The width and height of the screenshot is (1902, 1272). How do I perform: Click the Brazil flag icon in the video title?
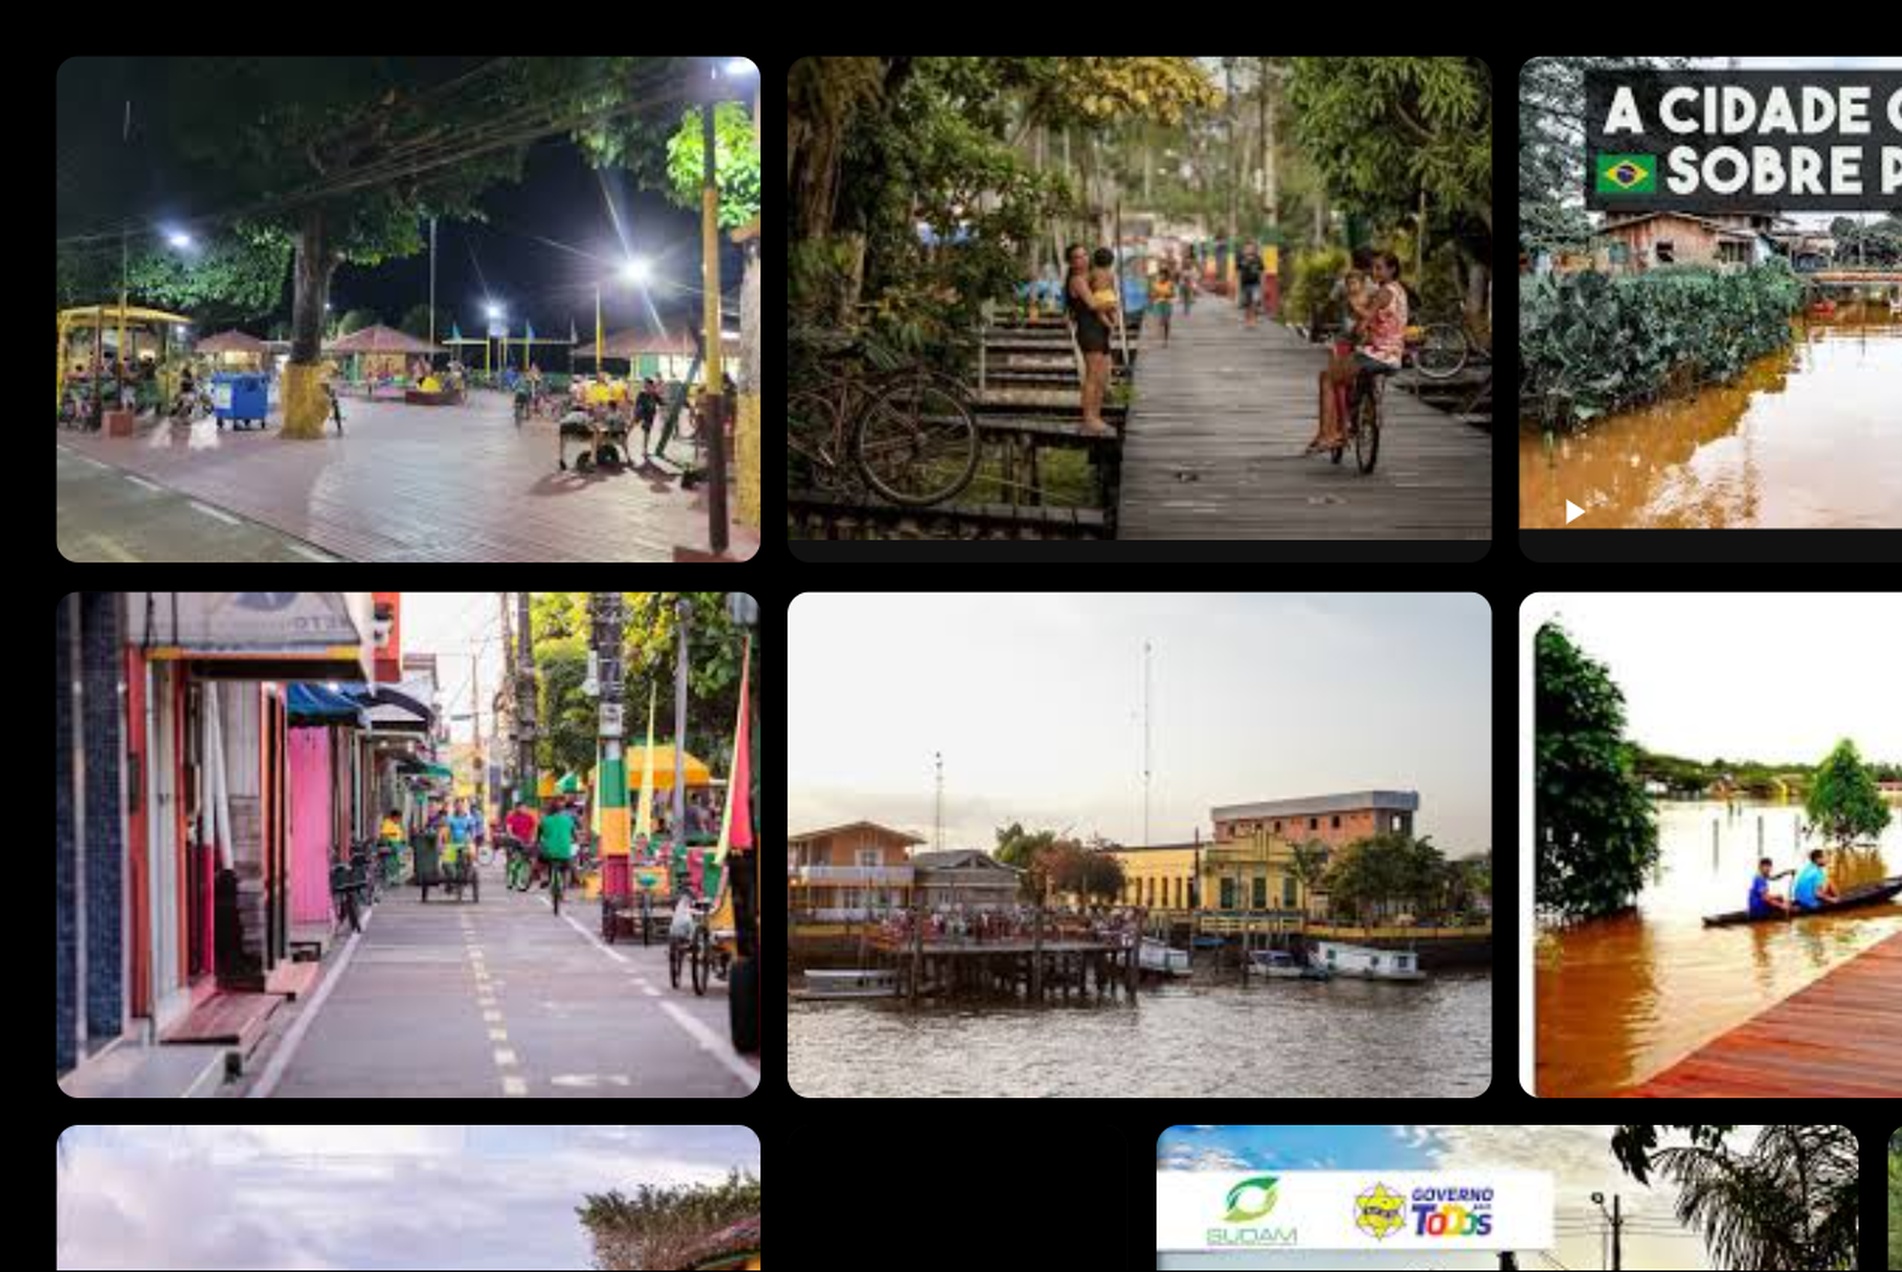[1624, 174]
